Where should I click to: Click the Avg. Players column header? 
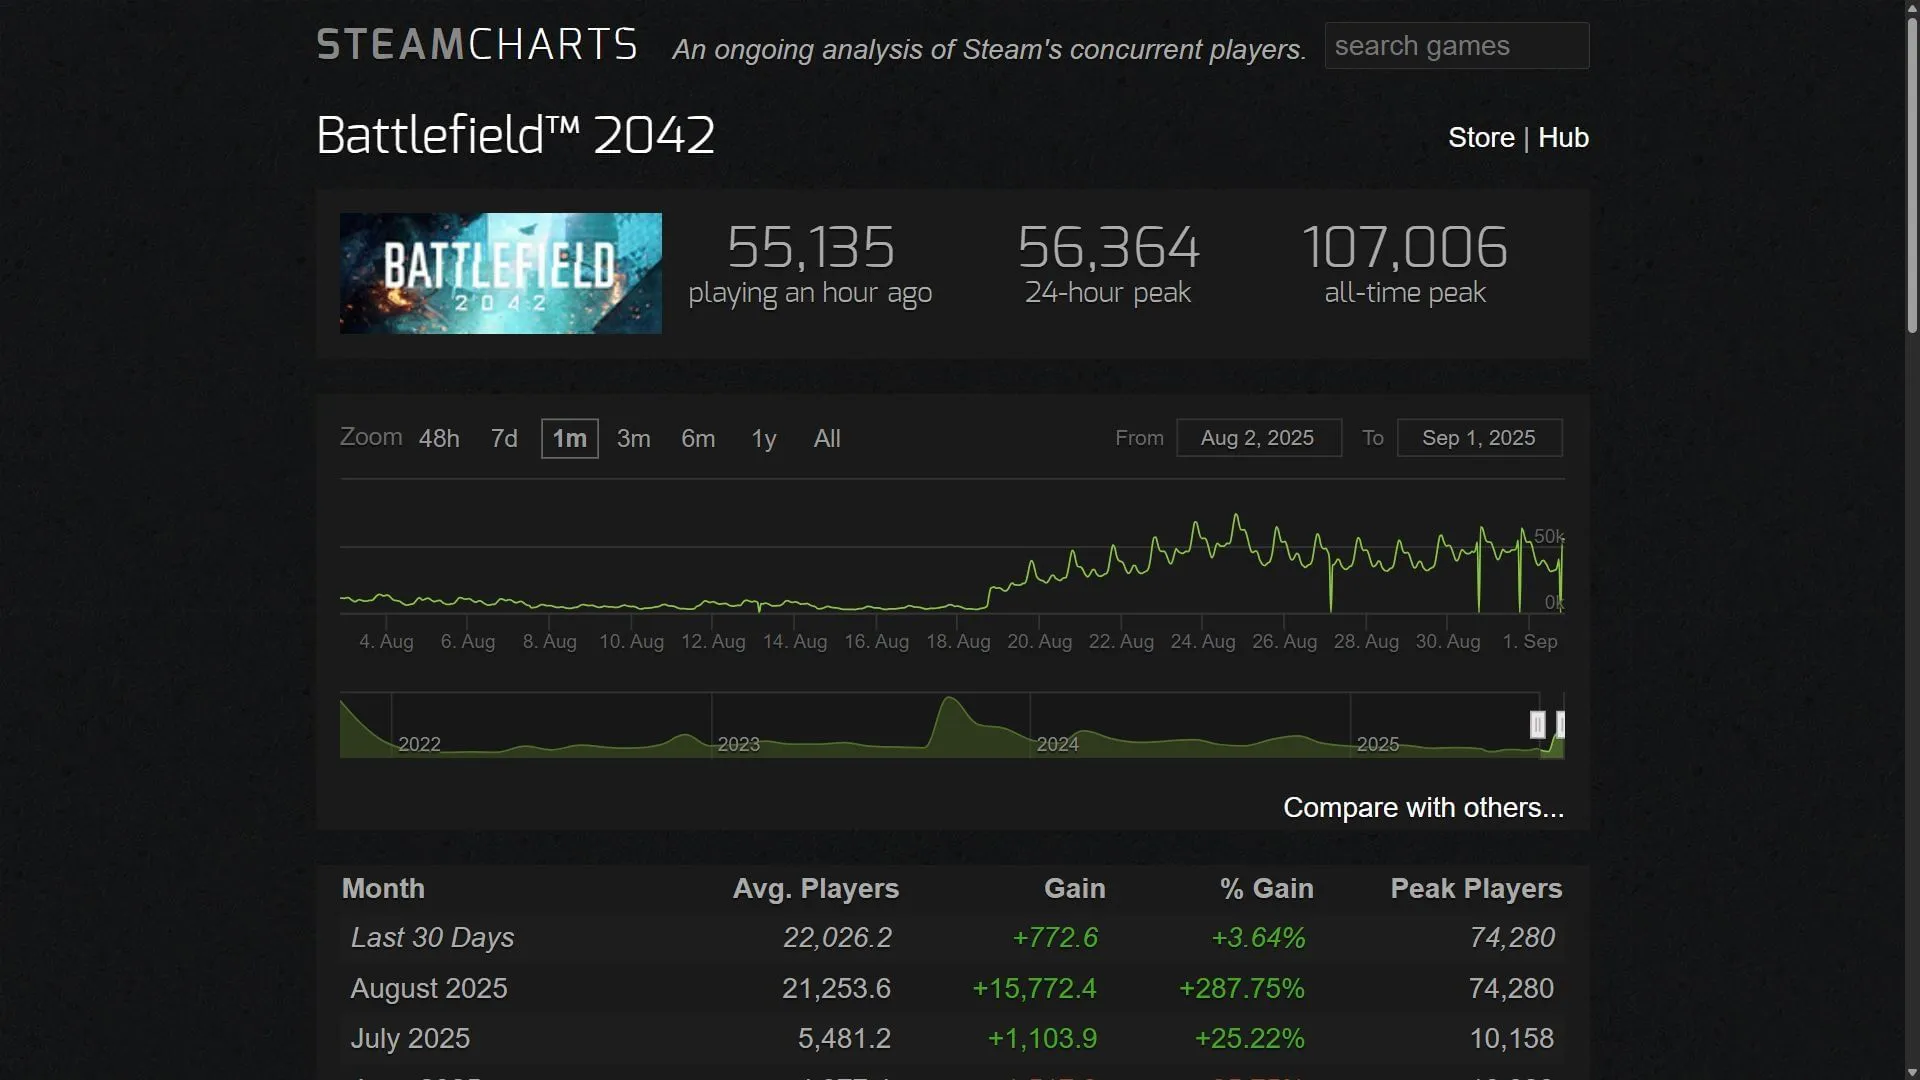[816, 889]
